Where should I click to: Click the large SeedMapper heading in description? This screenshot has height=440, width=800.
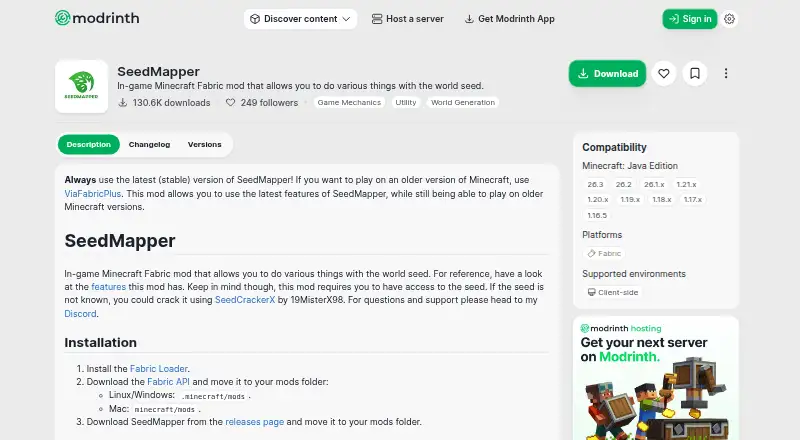[x=120, y=240]
